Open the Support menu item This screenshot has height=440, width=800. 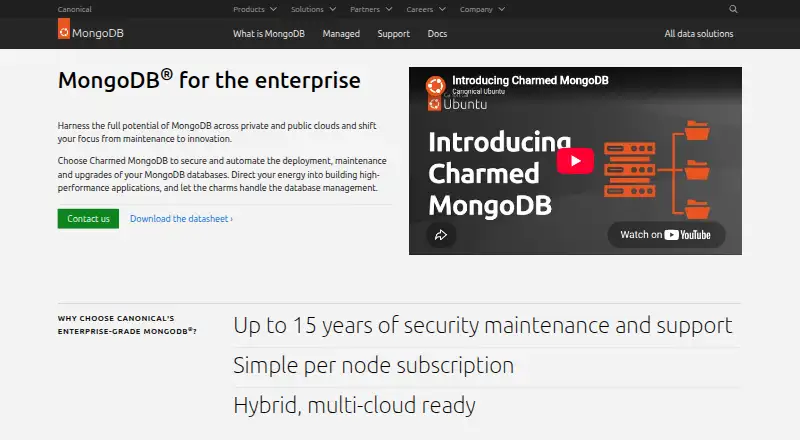tap(393, 34)
